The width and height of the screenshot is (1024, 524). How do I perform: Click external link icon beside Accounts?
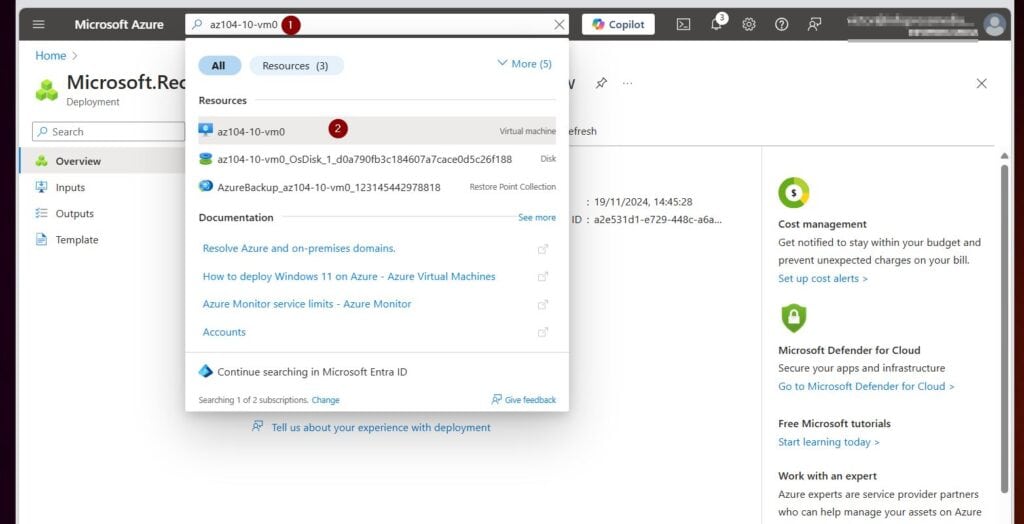[543, 332]
